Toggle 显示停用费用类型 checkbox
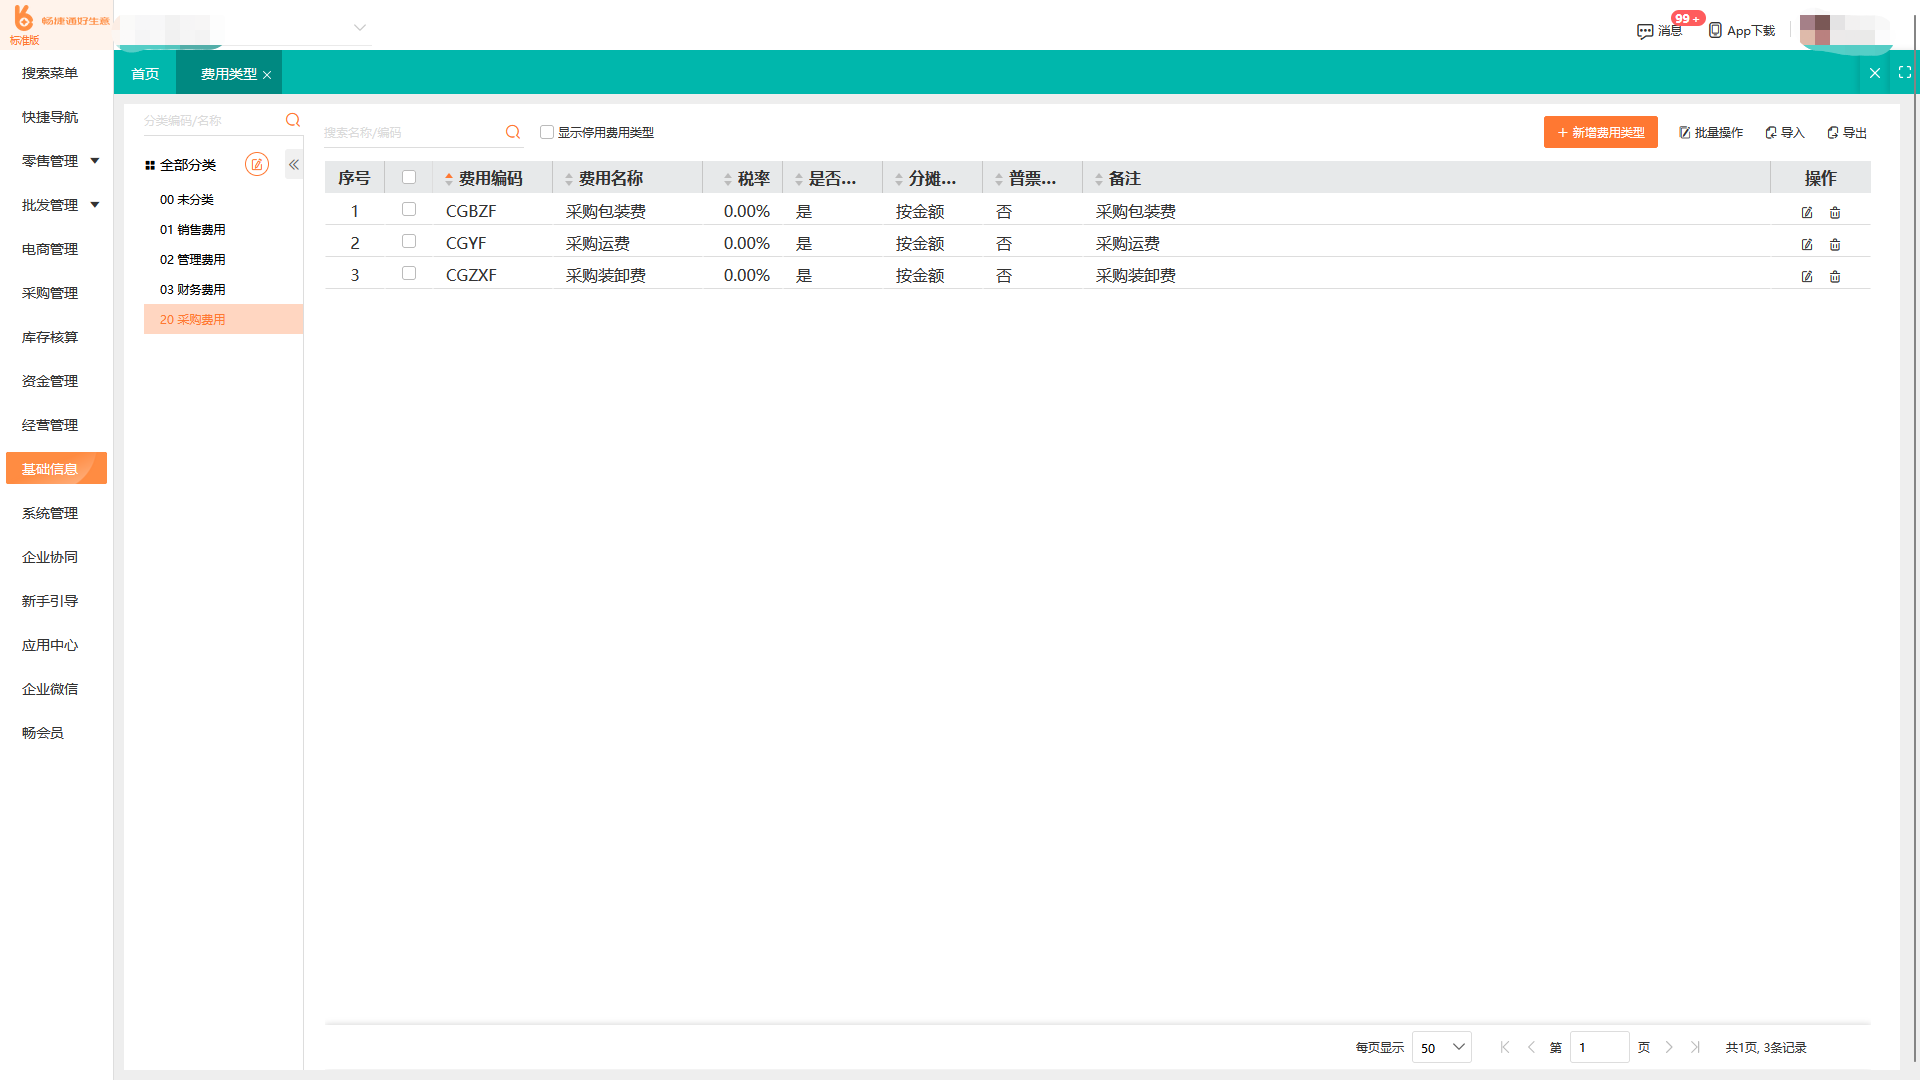The image size is (1920, 1080). [x=546, y=132]
